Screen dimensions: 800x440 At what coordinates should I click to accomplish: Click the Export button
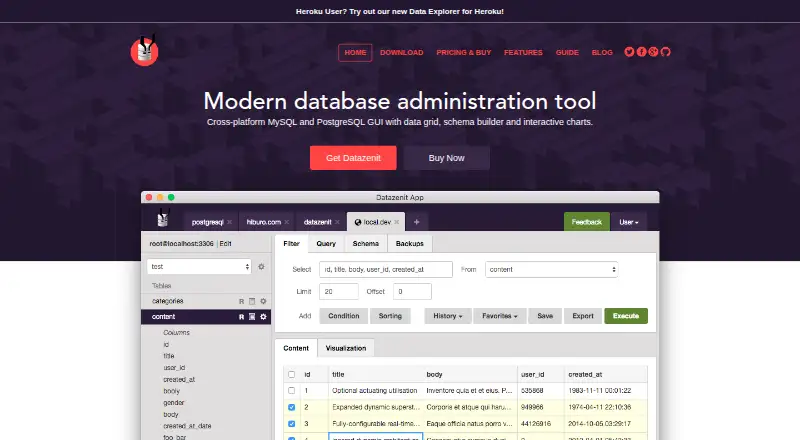pyautogui.click(x=583, y=316)
